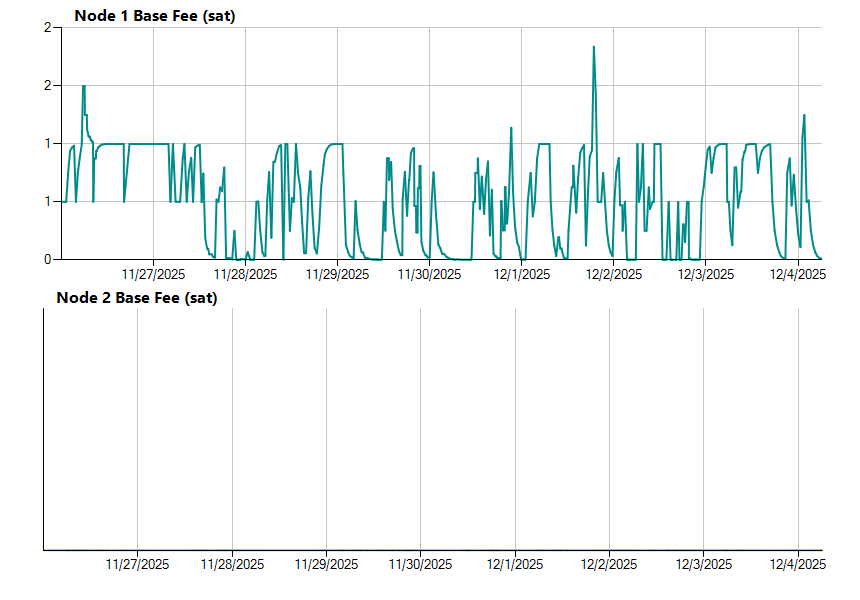Viewport: 860px width, 600px height.
Task: Click the 12/4/2025 label under Node 2 chart
Action: (797, 564)
